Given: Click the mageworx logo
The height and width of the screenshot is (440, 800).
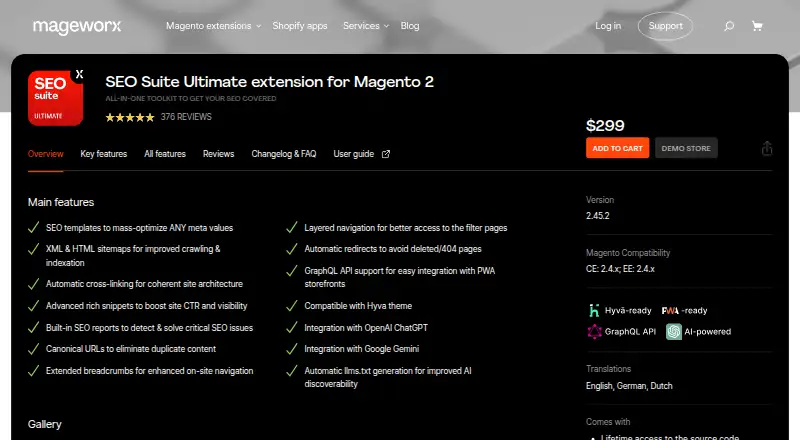Looking at the screenshot, I should point(77,26).
